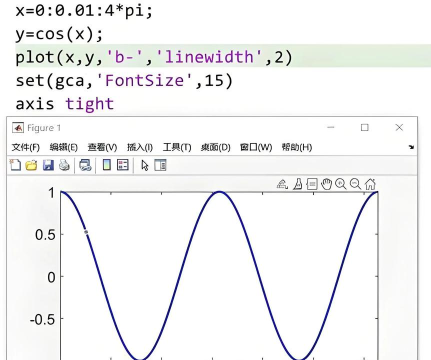Click the 'linewidth' string in the plot command
The height and width of the screenshot is (360, 431).
coord(209,57)
